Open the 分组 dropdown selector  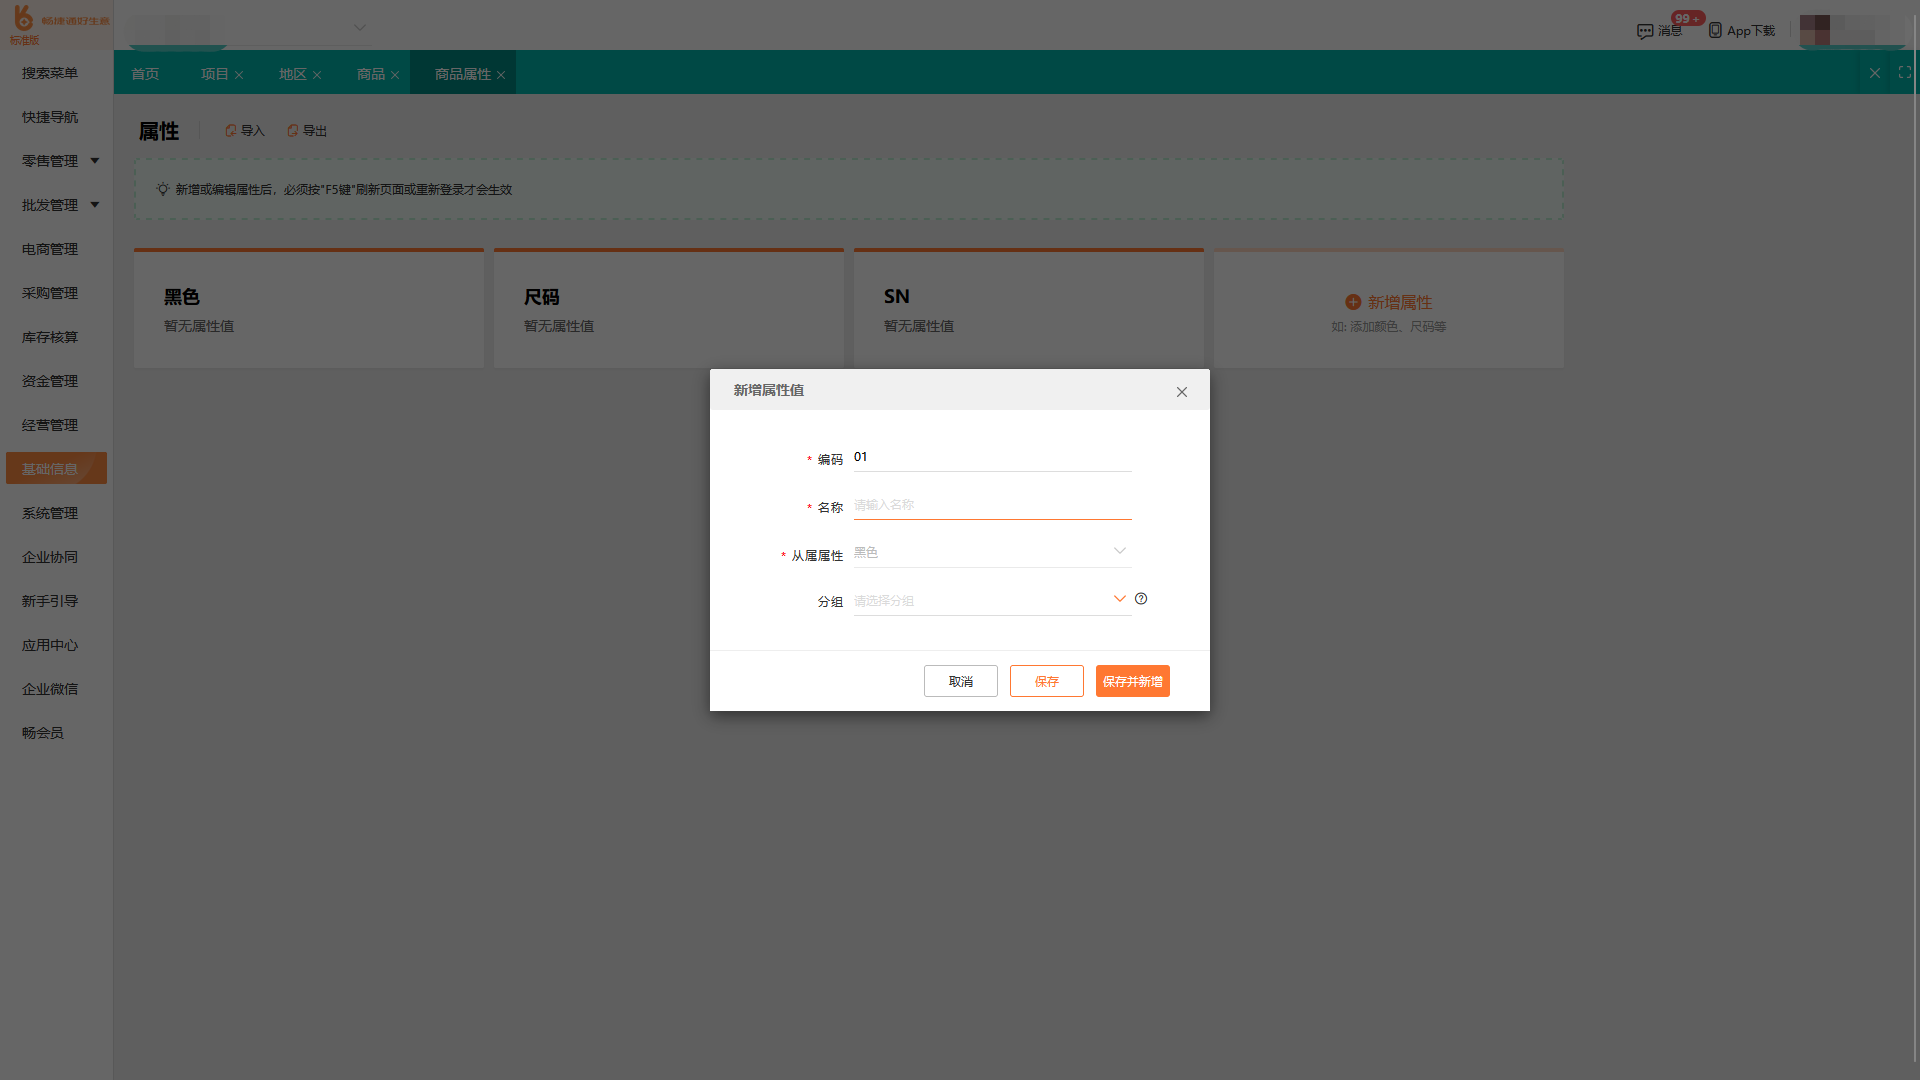988,600
